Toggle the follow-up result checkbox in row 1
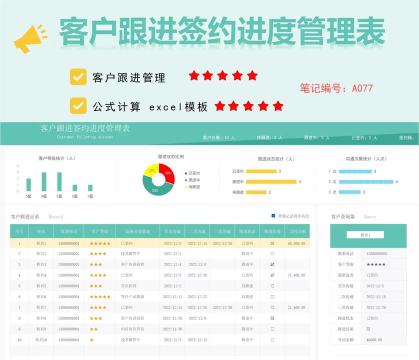This screenshot has width=419, height=360. (272, 244)
